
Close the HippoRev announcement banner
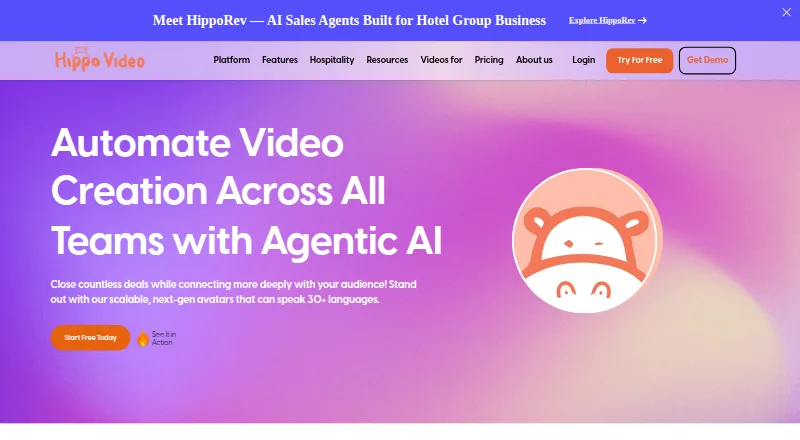pyautogui.click(x=786, y=12)
